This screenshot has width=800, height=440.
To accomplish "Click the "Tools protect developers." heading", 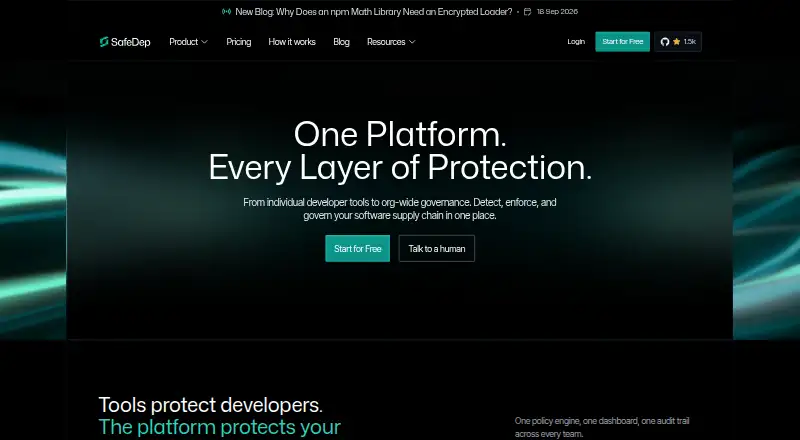I will tap(210, 405).
